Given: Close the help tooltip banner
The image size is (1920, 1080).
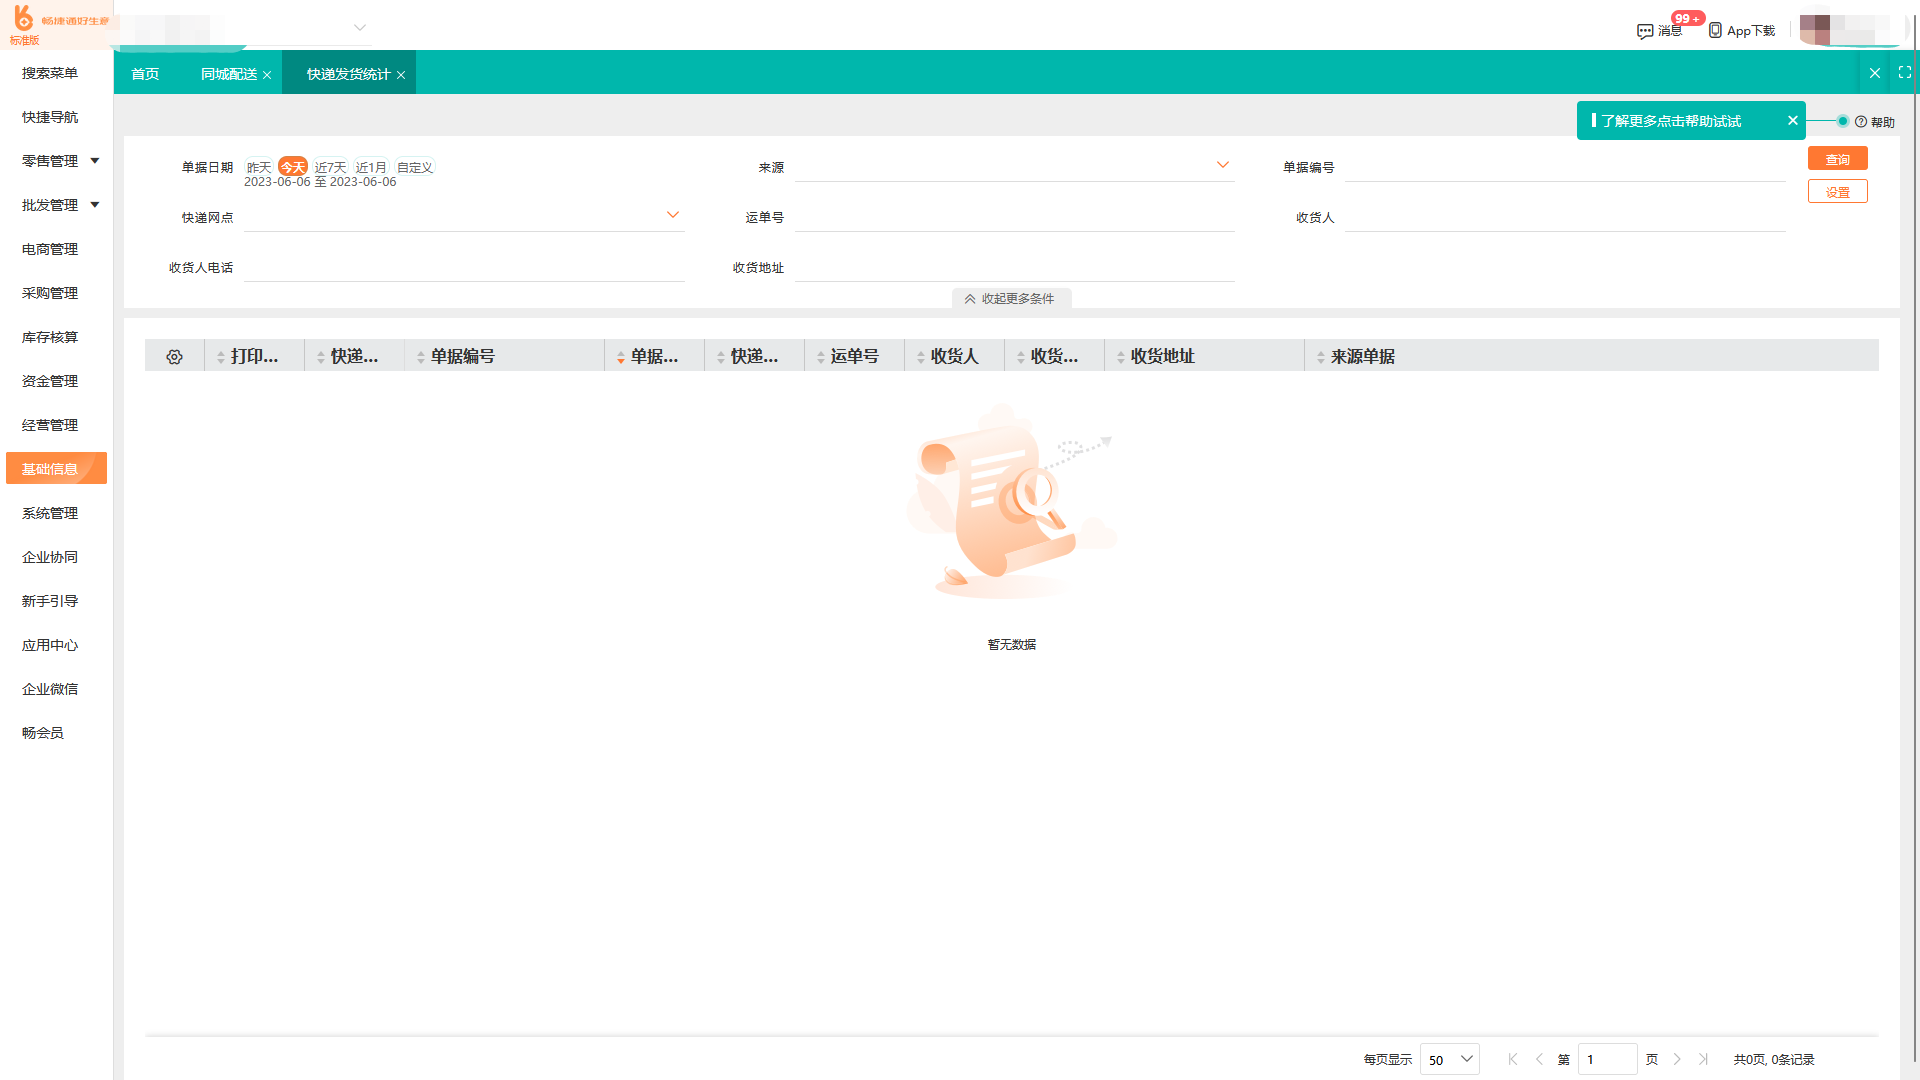Looking at the screenshot, I should (x=1791, y=121).
